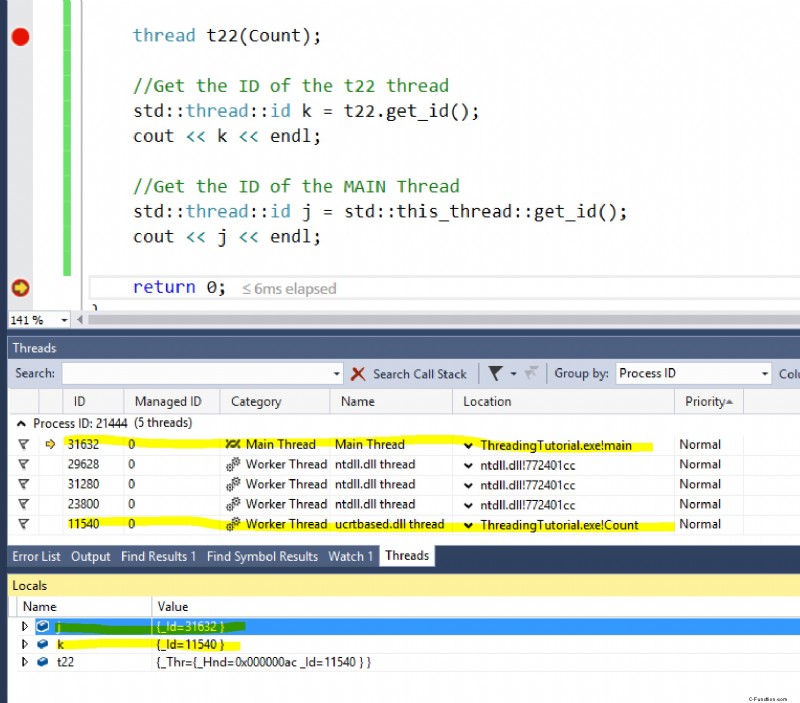
Task: Click the flag filter icon in Threads toolbar
Action: (494, 374)
